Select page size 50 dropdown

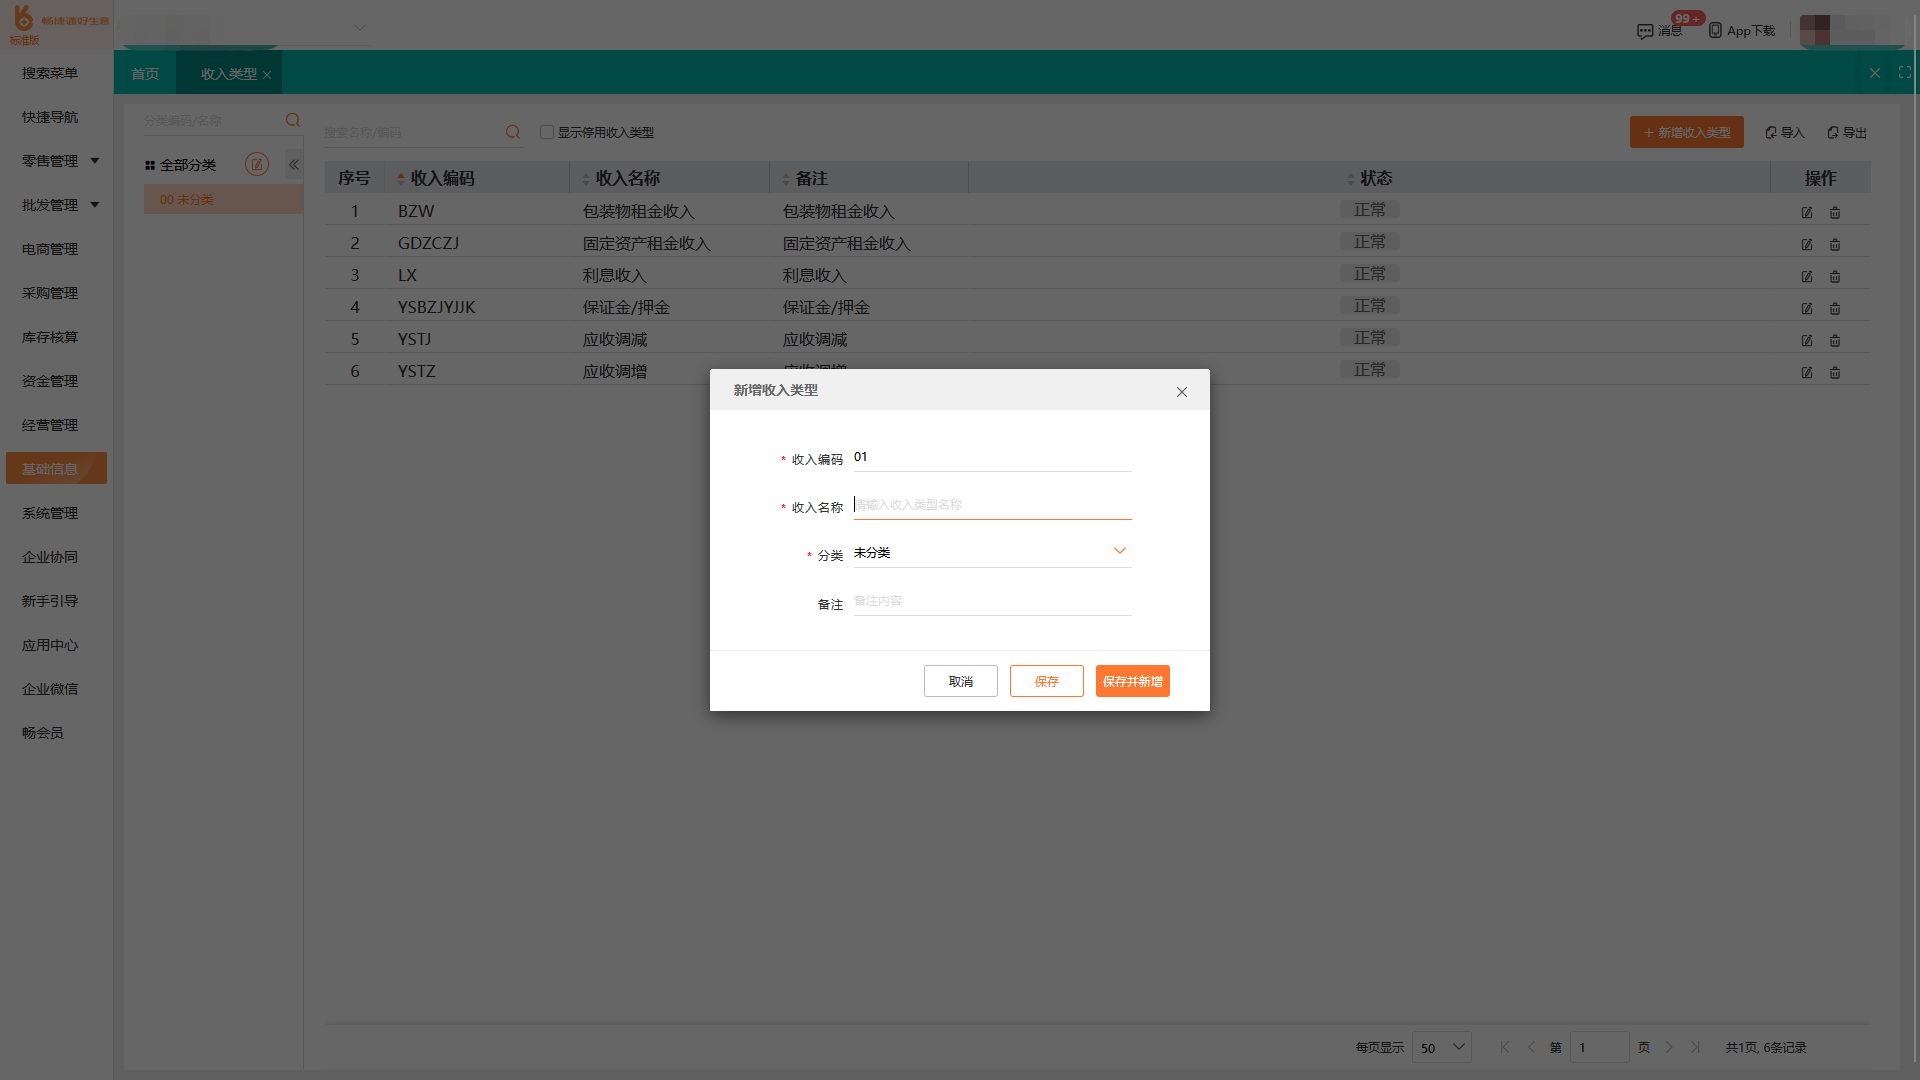(1441, 1047)
